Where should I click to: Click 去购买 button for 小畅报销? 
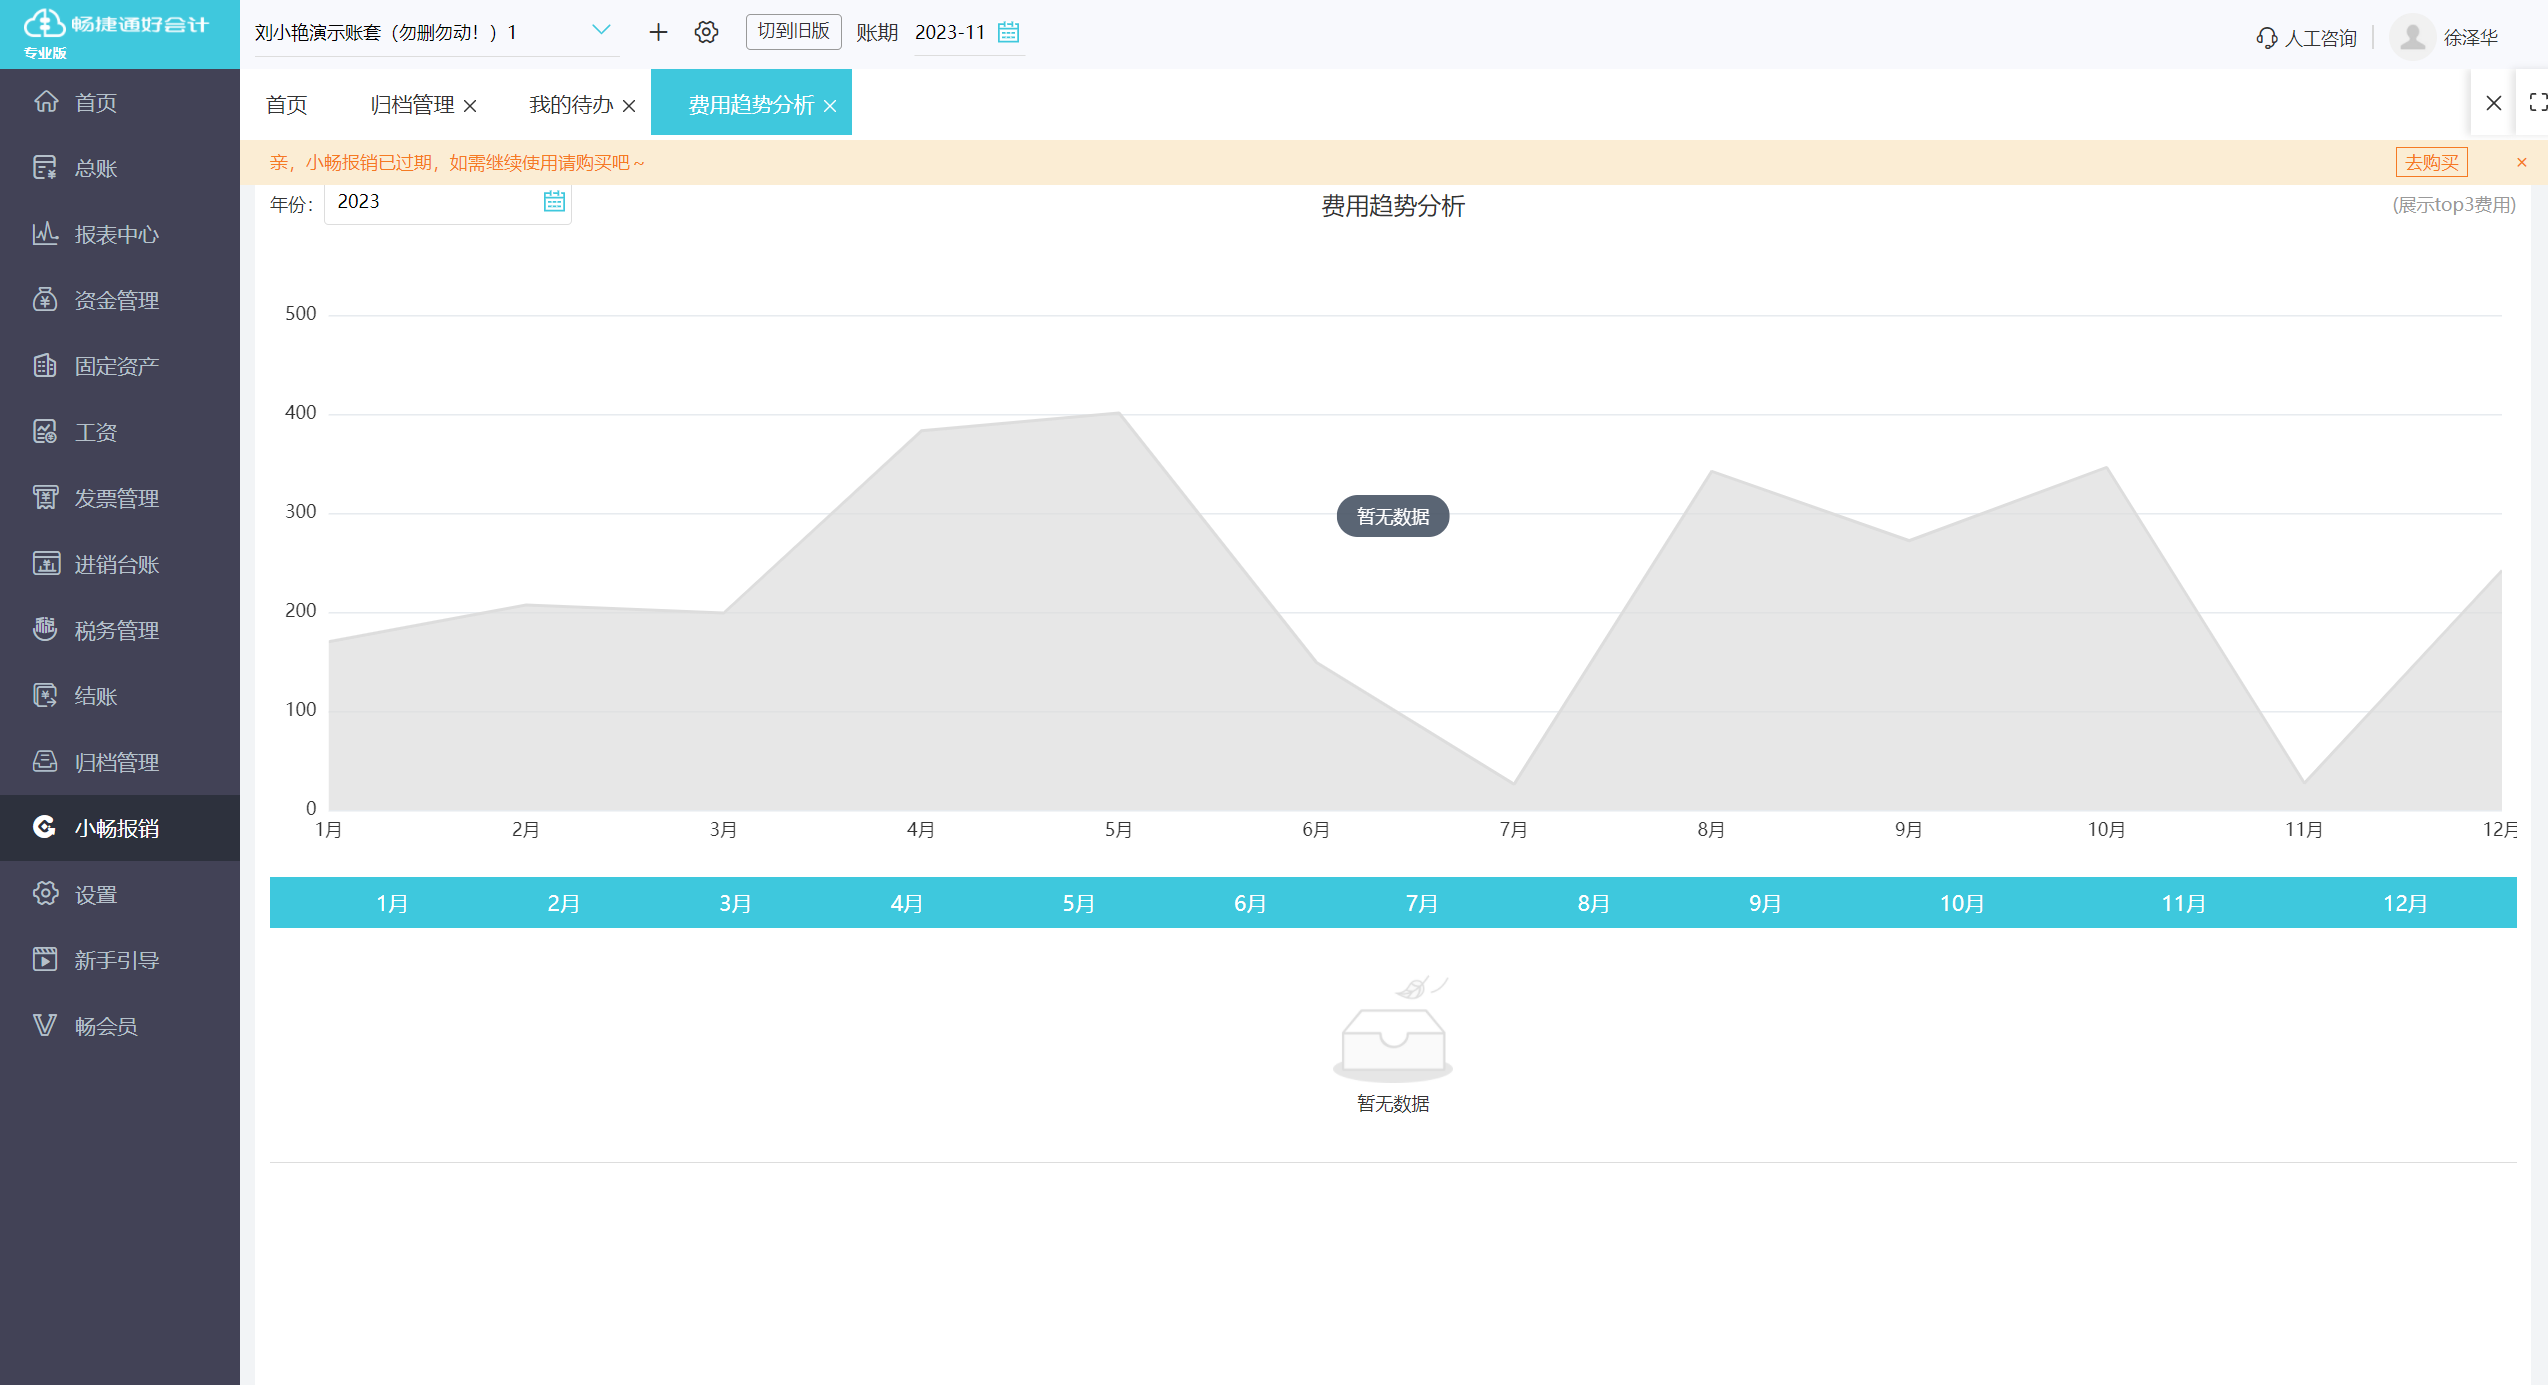coord(2430,160)
